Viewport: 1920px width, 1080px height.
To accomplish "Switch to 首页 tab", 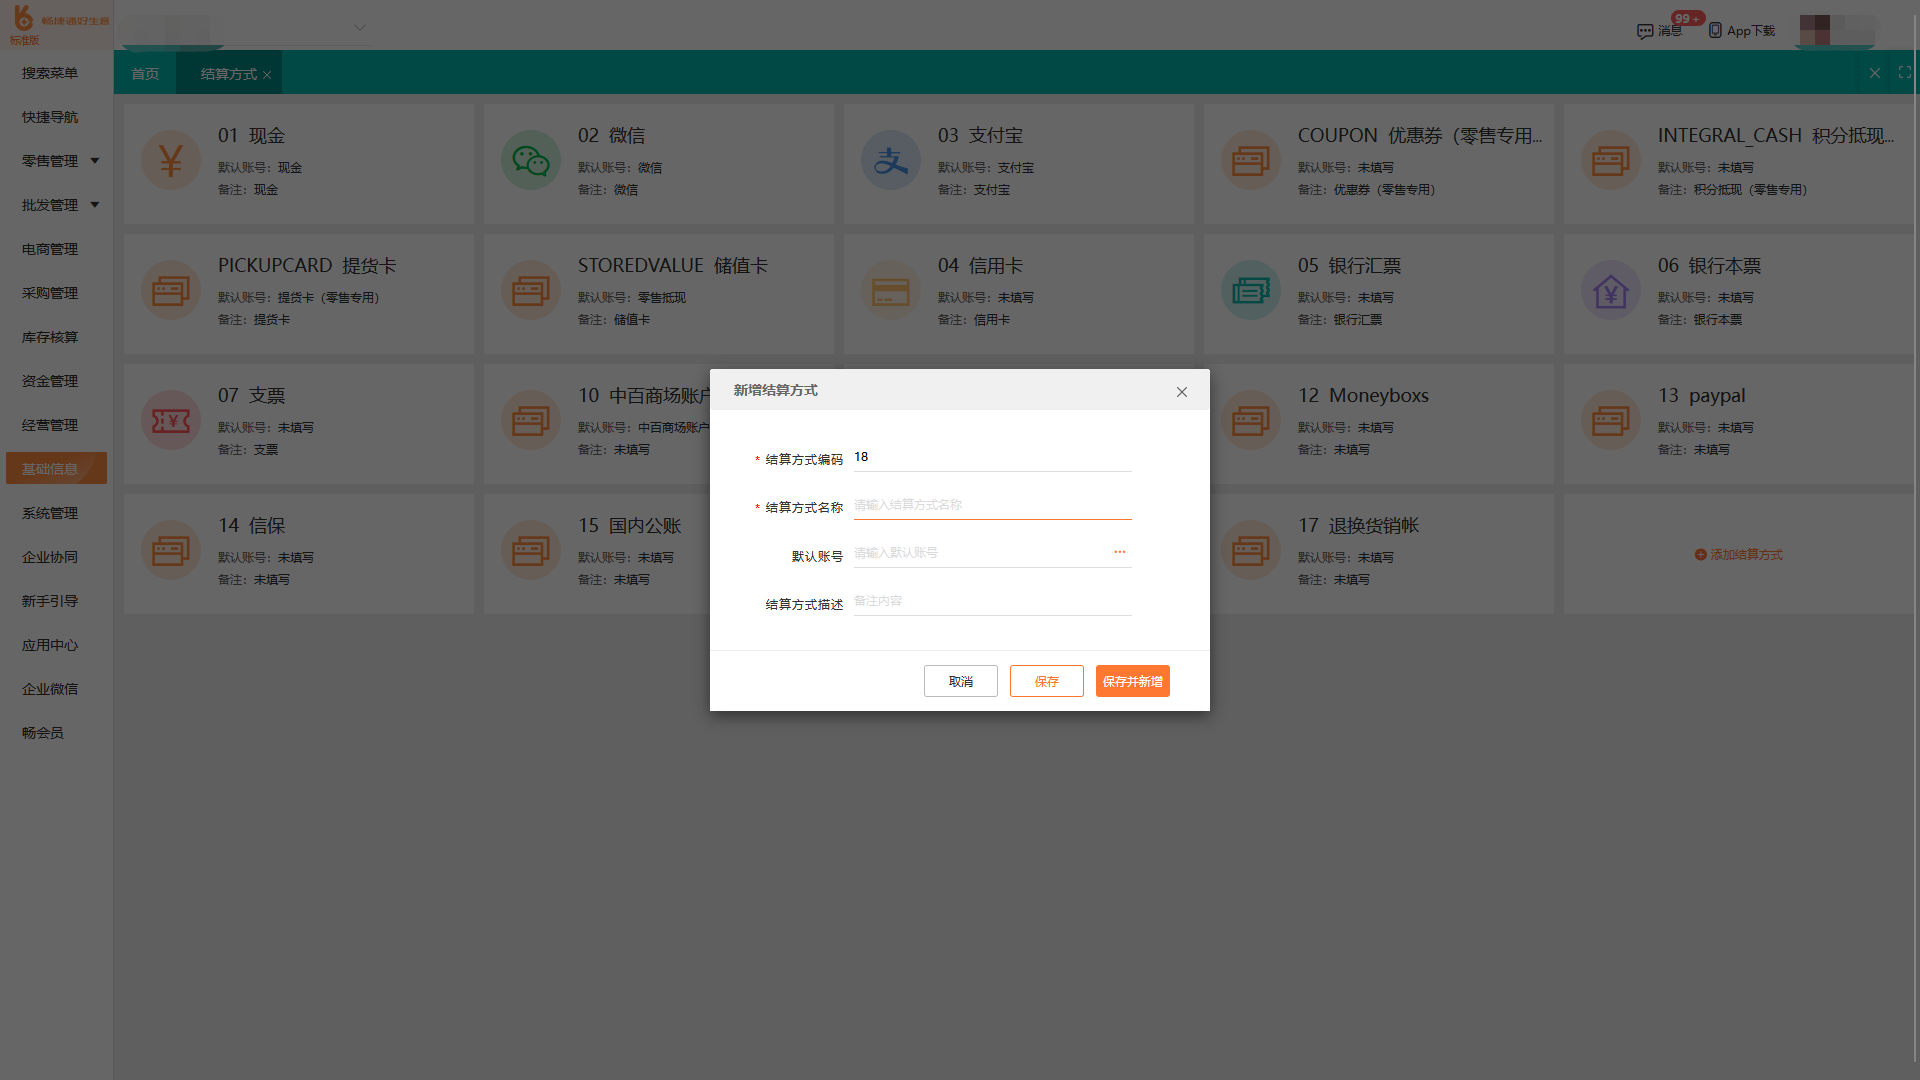I will point(145,74).
